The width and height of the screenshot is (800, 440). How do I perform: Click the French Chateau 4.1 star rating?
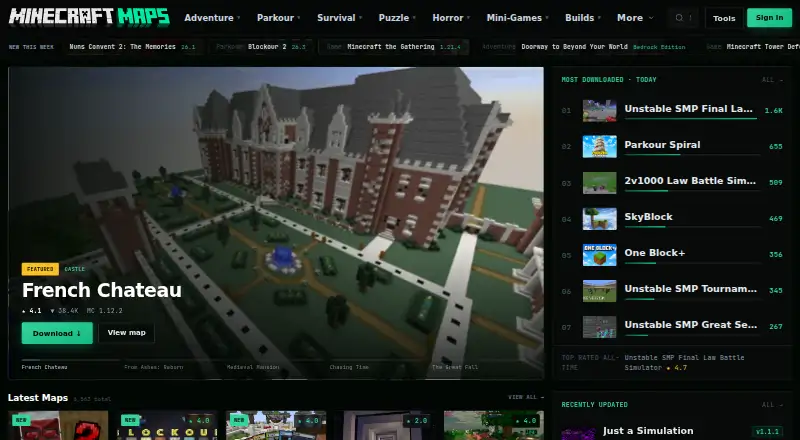tap(32, 310)
